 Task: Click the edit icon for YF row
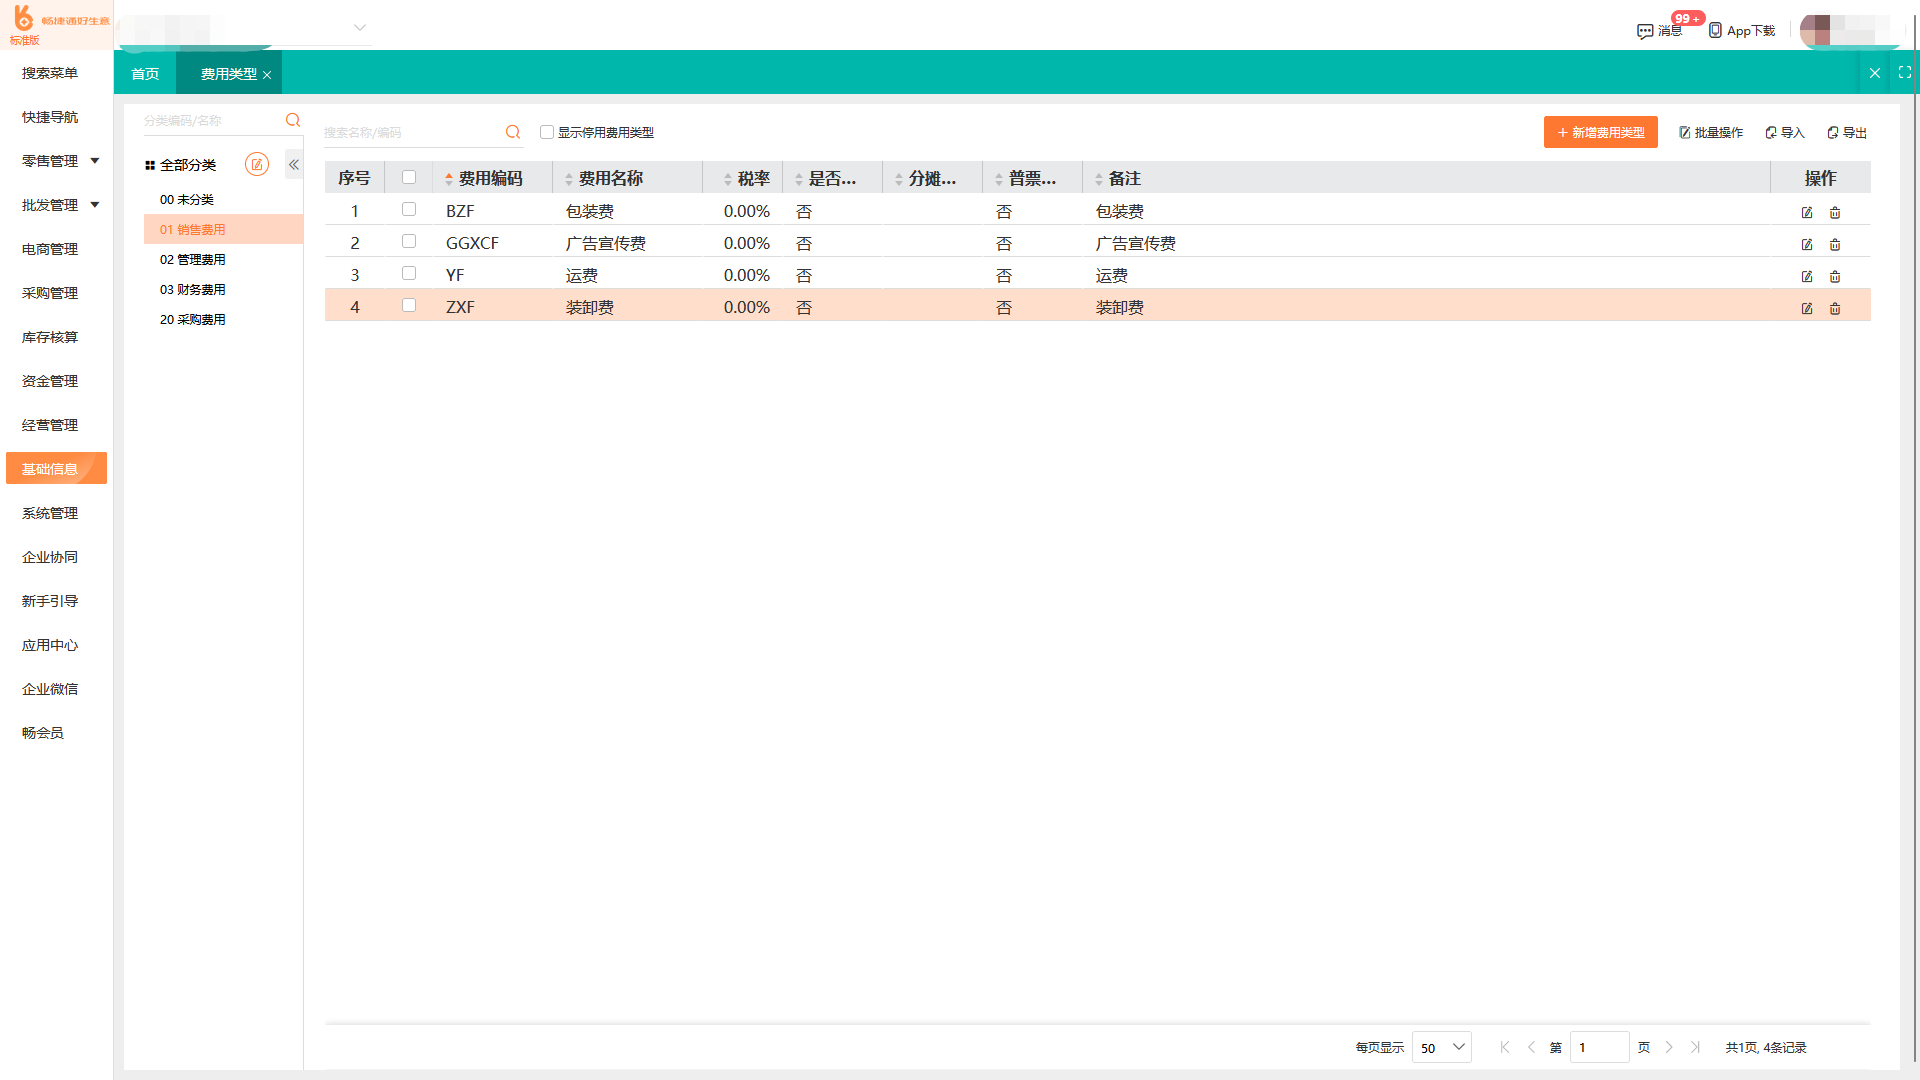point(1807,274)
